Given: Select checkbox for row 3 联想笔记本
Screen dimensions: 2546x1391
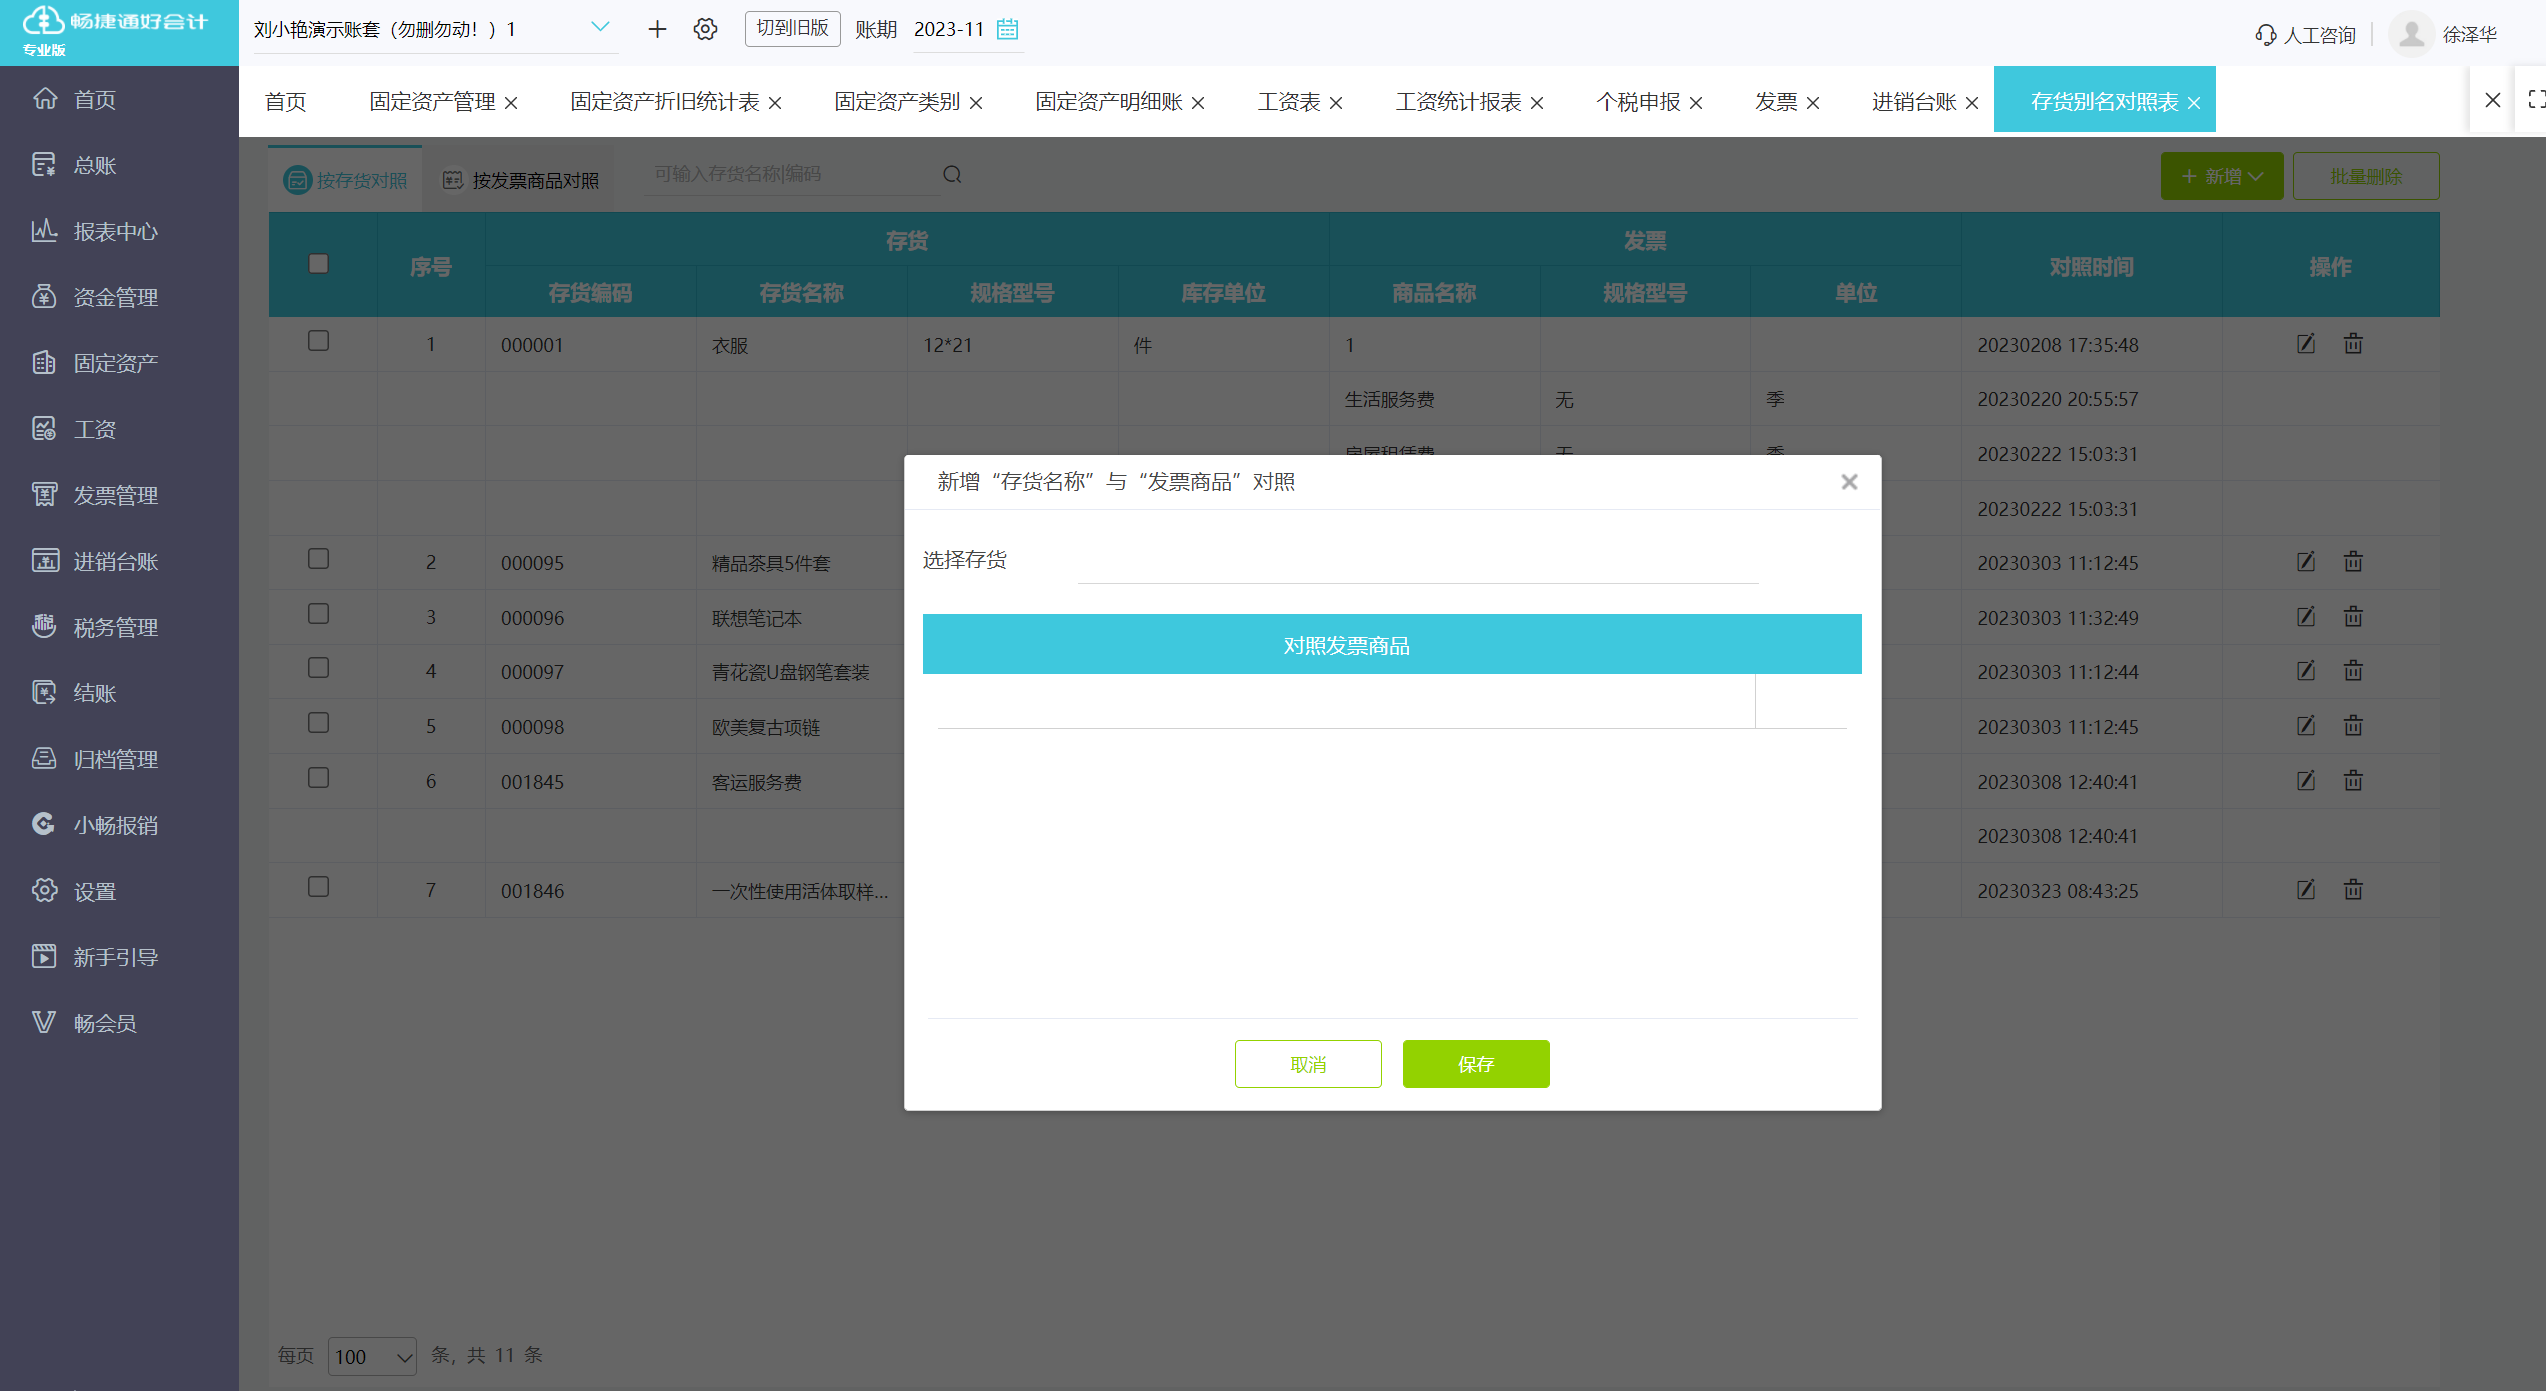Looking at the screenshot, I should tap(317, 615).
